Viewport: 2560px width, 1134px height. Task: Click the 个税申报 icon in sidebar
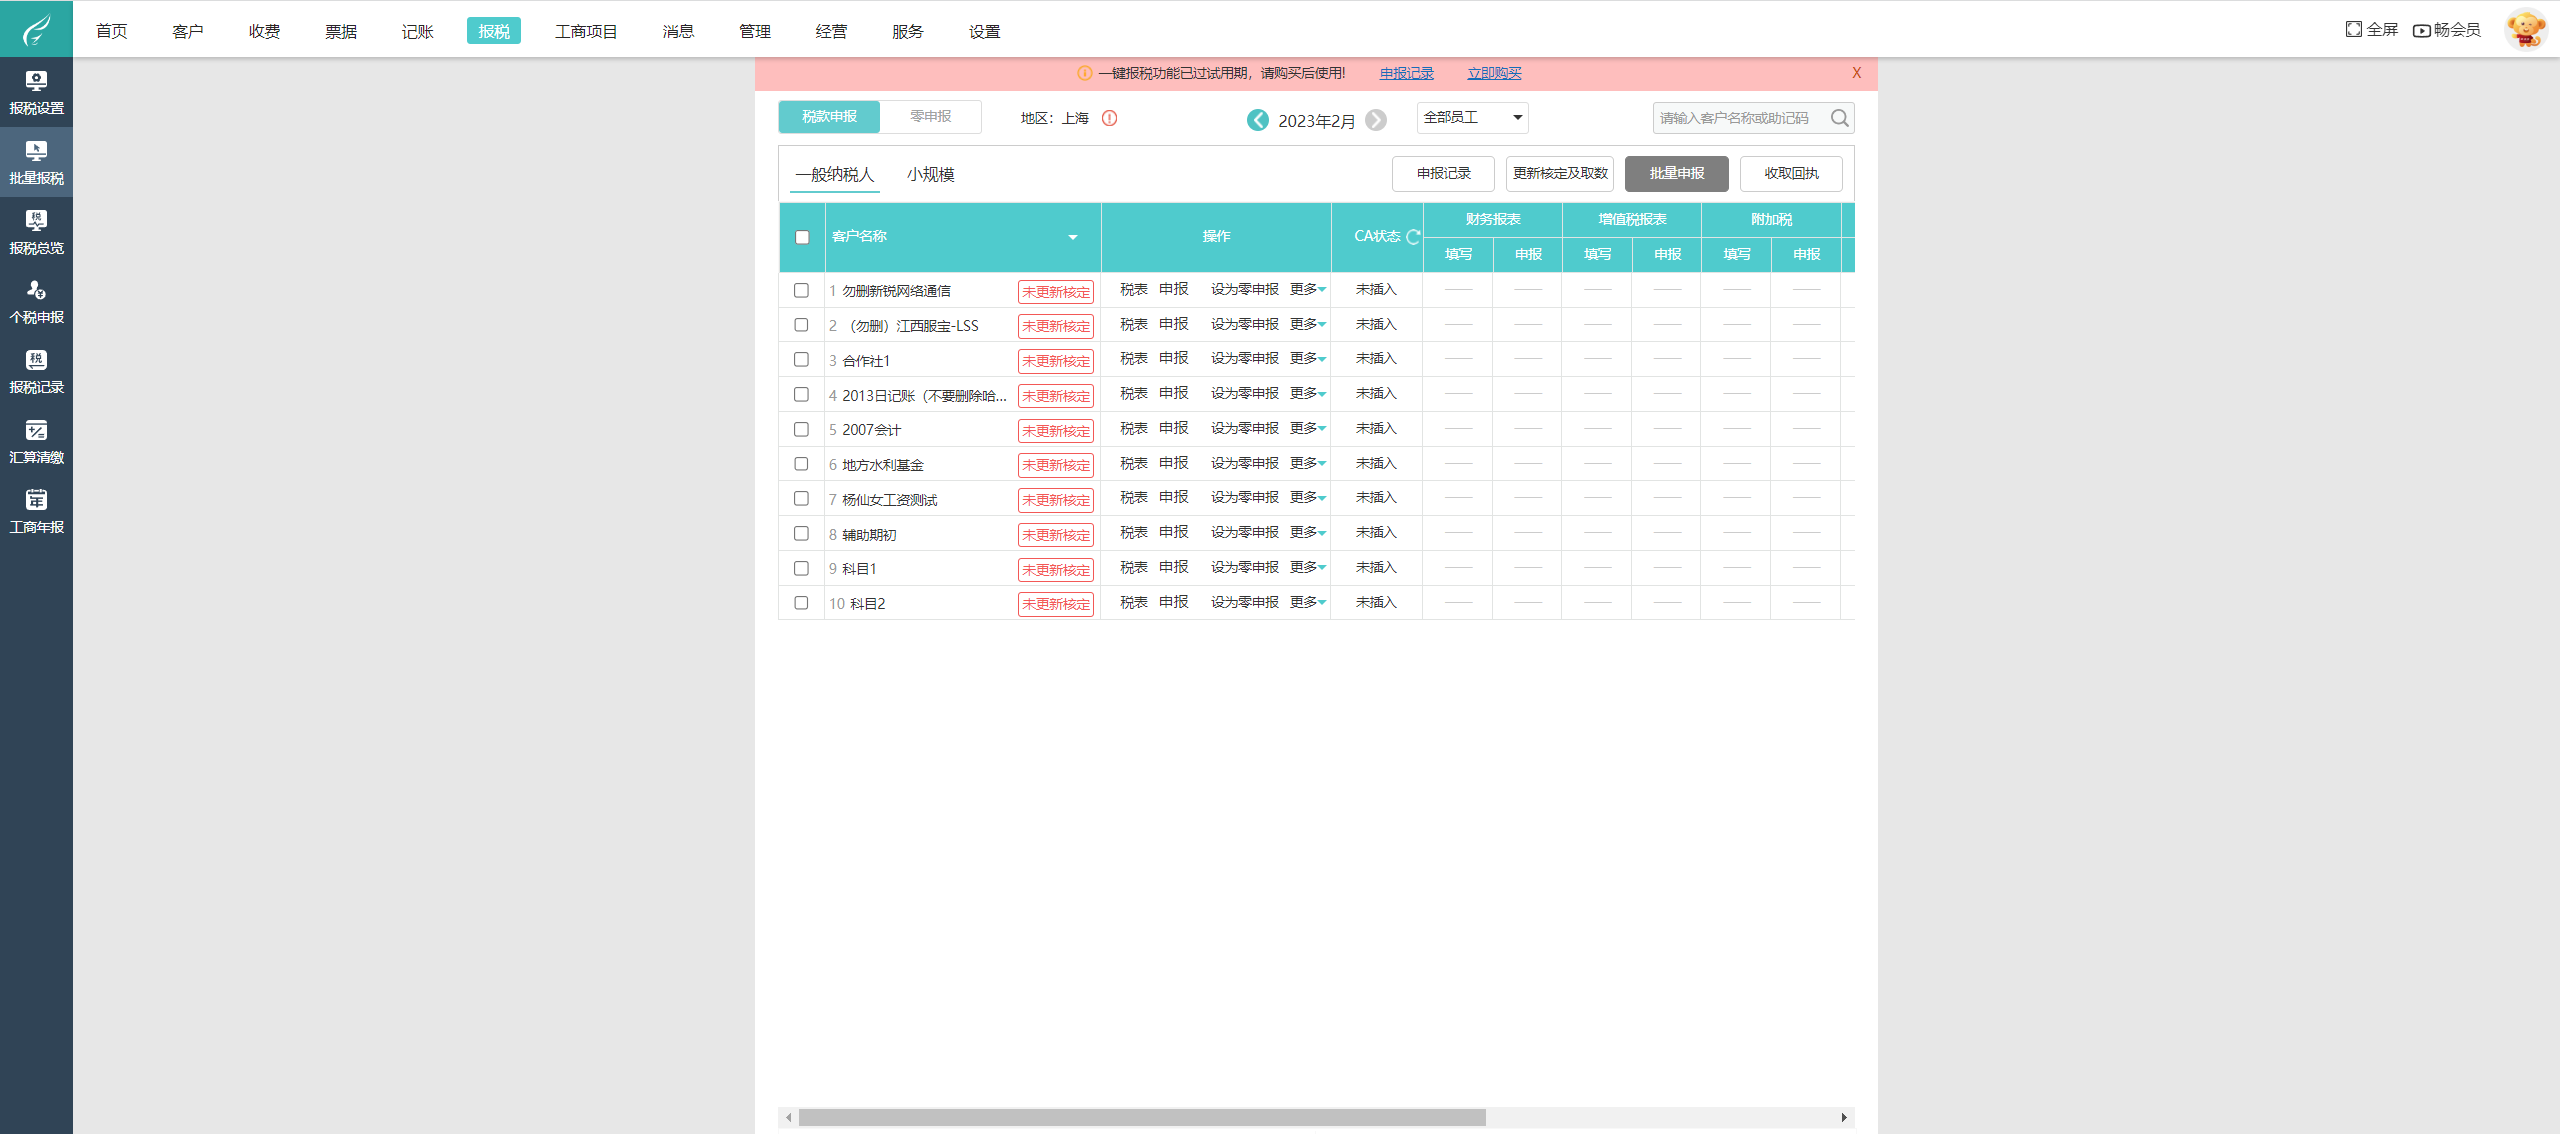(x=36, y=303)
